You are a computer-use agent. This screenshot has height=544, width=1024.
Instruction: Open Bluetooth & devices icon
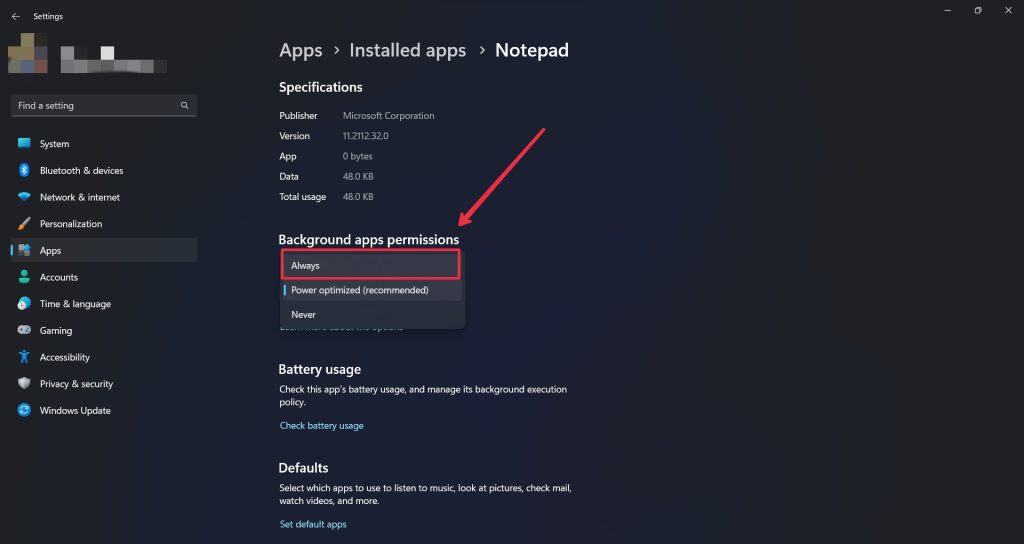(24, 170)
